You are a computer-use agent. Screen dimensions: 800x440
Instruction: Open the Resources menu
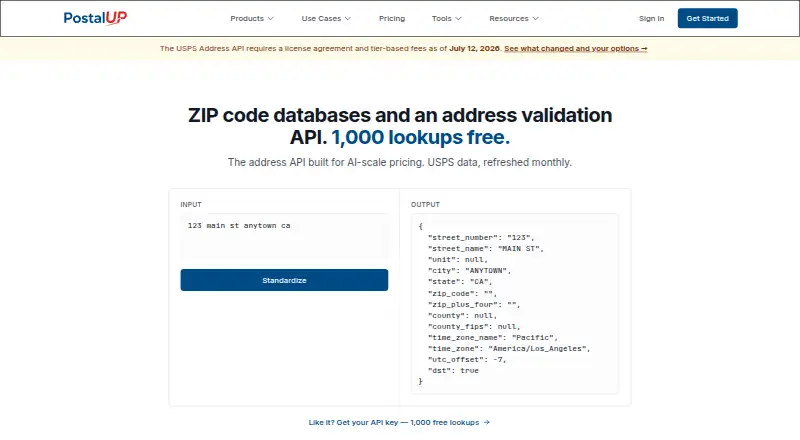(x=514, y=18)
